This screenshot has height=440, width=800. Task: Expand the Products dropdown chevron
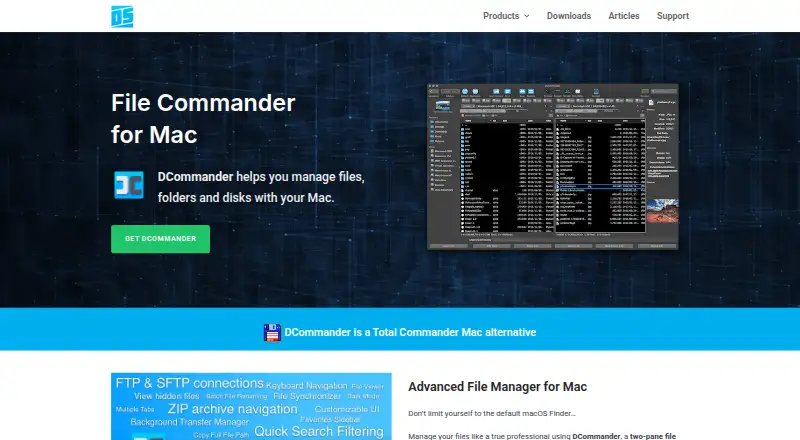coord(527,16)
